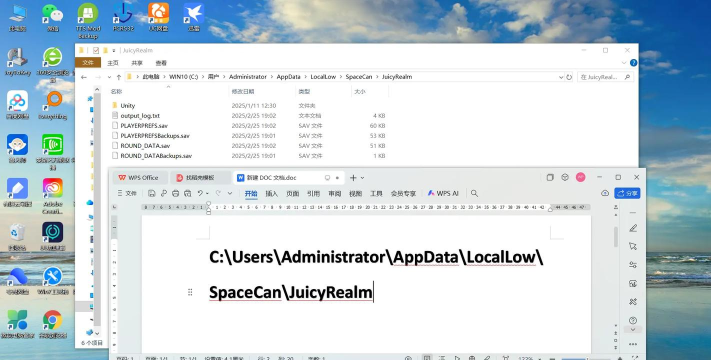Click the Print Preview icon in WPS toolbar
Viewport: 711px width, 360px height.
188,193
